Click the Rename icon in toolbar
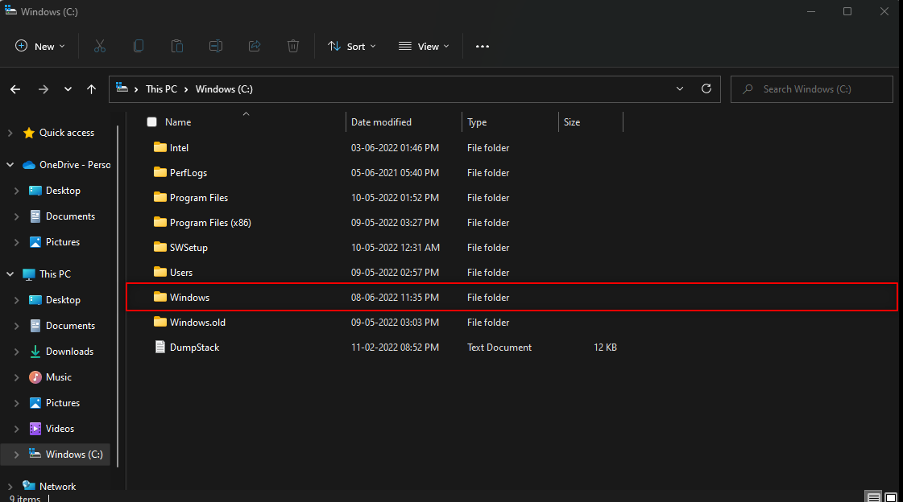This screenshot has height=502, width=904. click(x=216, y=46)
